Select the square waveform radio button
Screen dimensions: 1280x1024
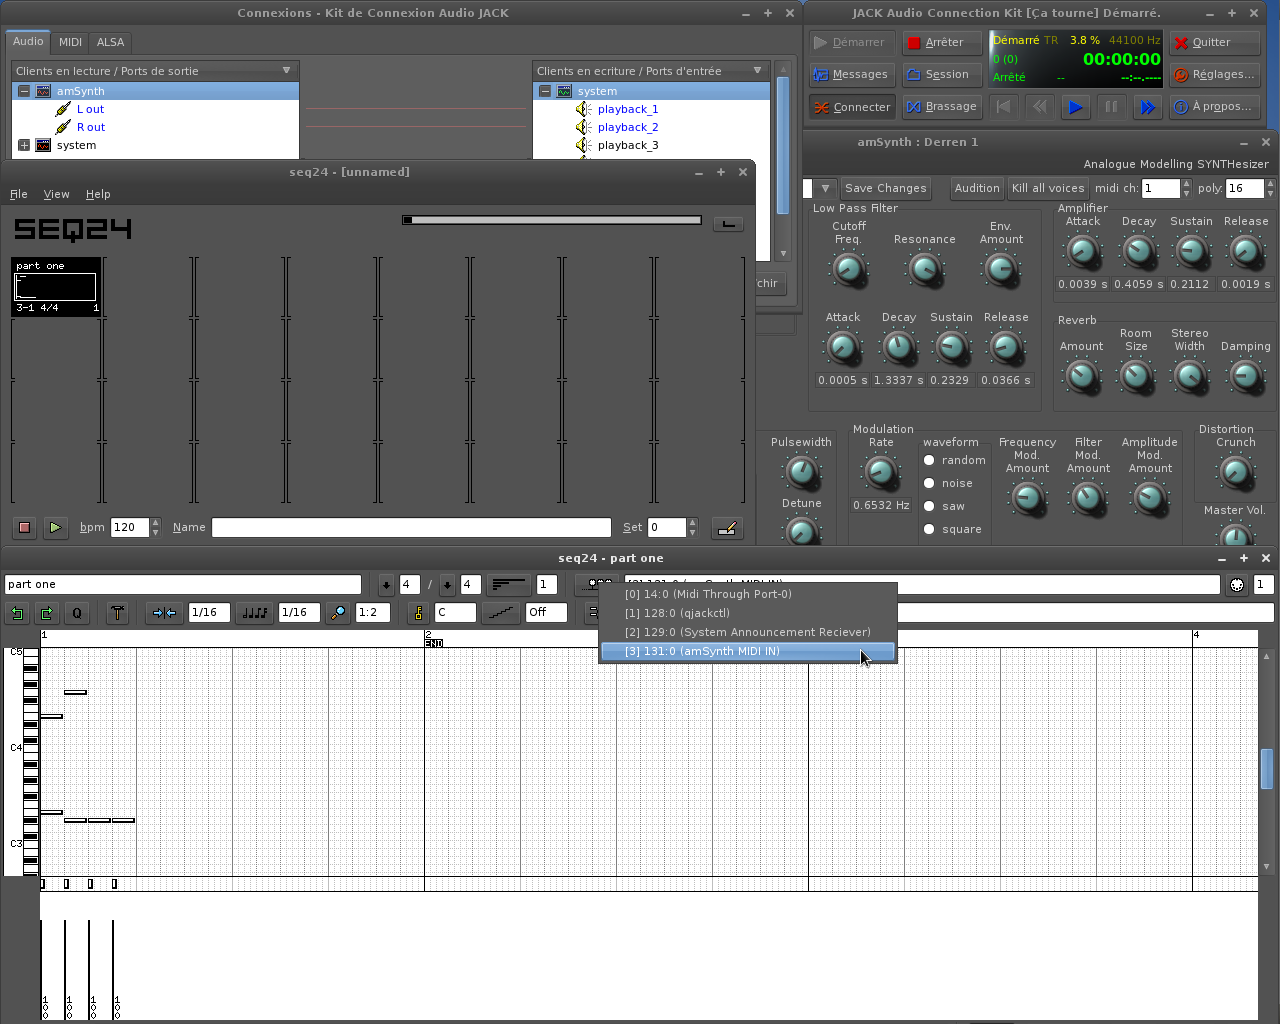[x=929, y=529]
